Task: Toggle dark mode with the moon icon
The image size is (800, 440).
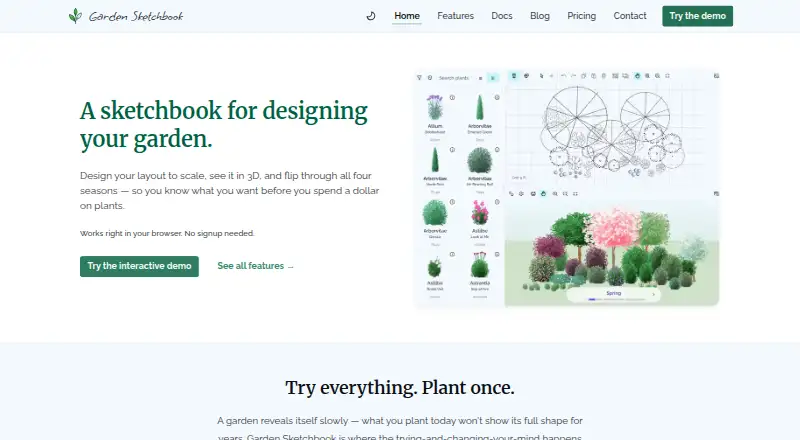Action: click(371, 16)
